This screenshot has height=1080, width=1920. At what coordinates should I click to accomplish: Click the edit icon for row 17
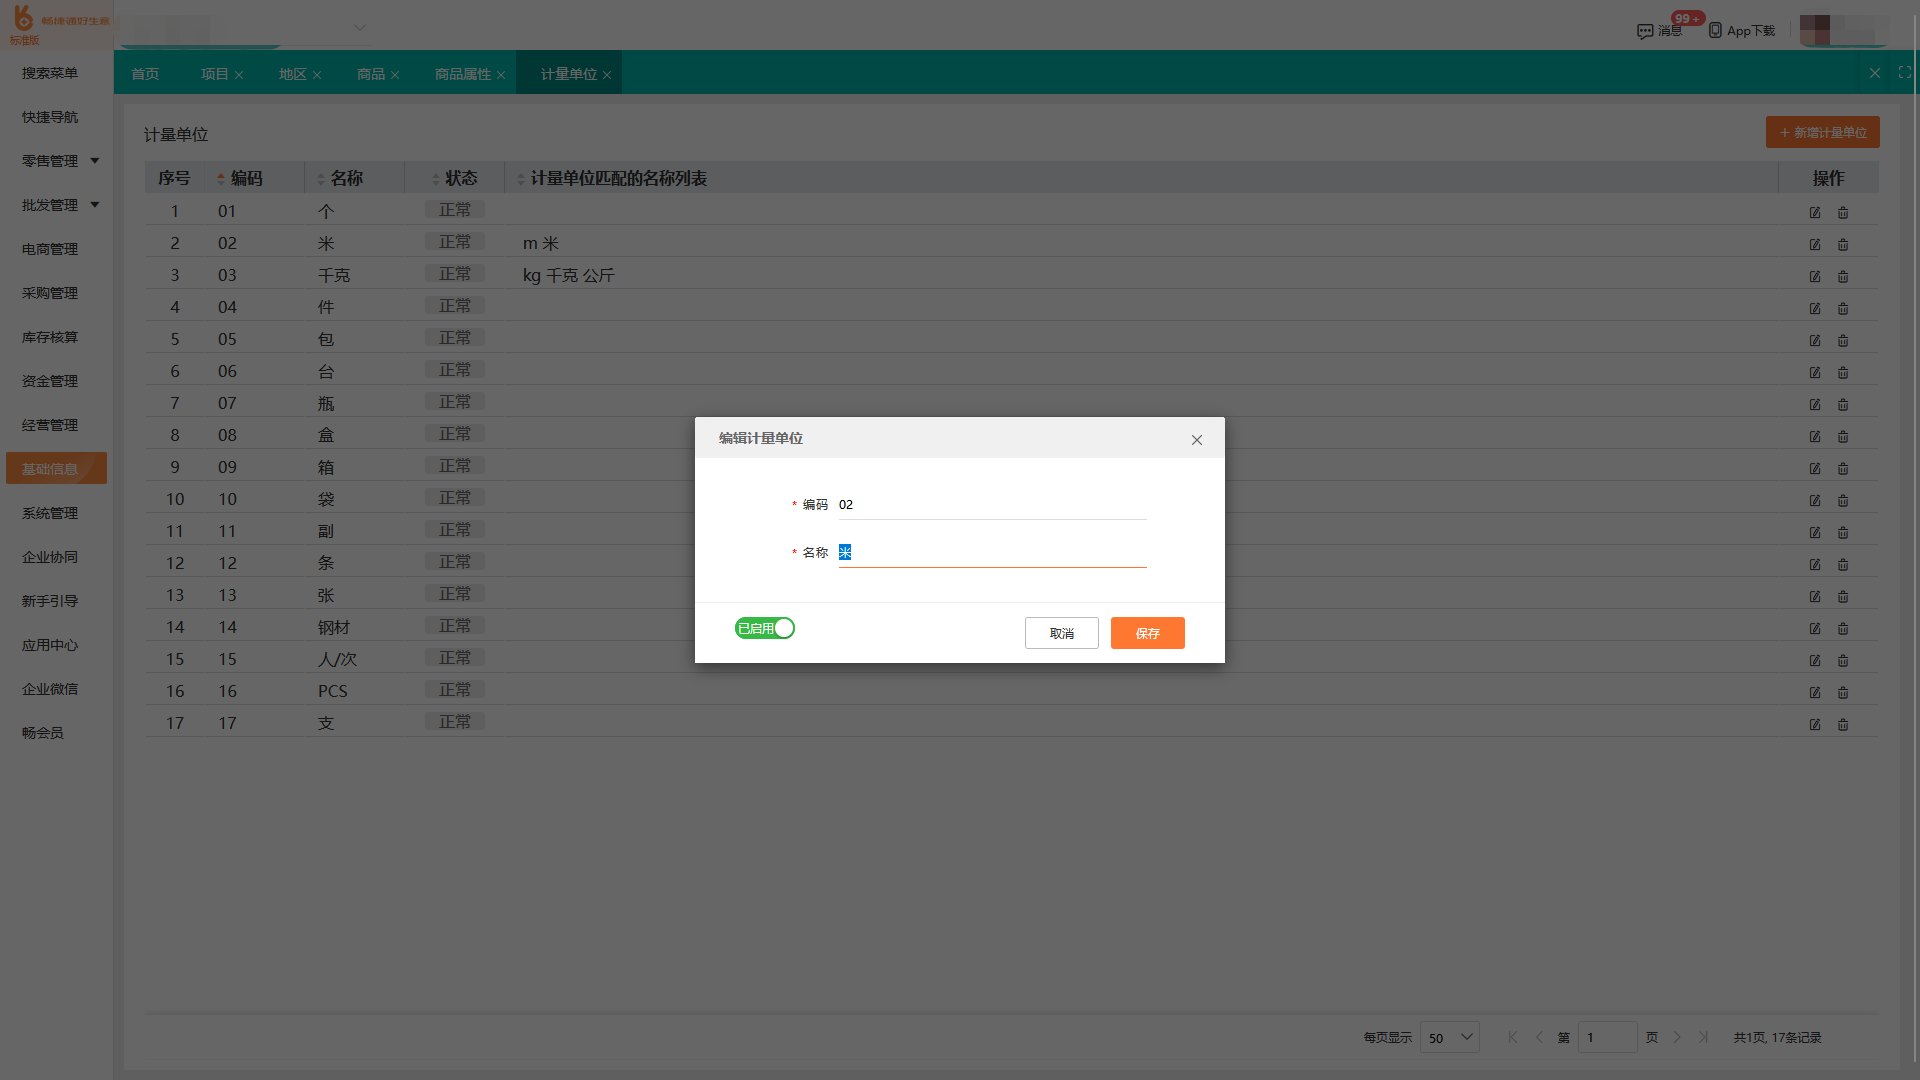pyautogui.click(x=1815, y=724)
